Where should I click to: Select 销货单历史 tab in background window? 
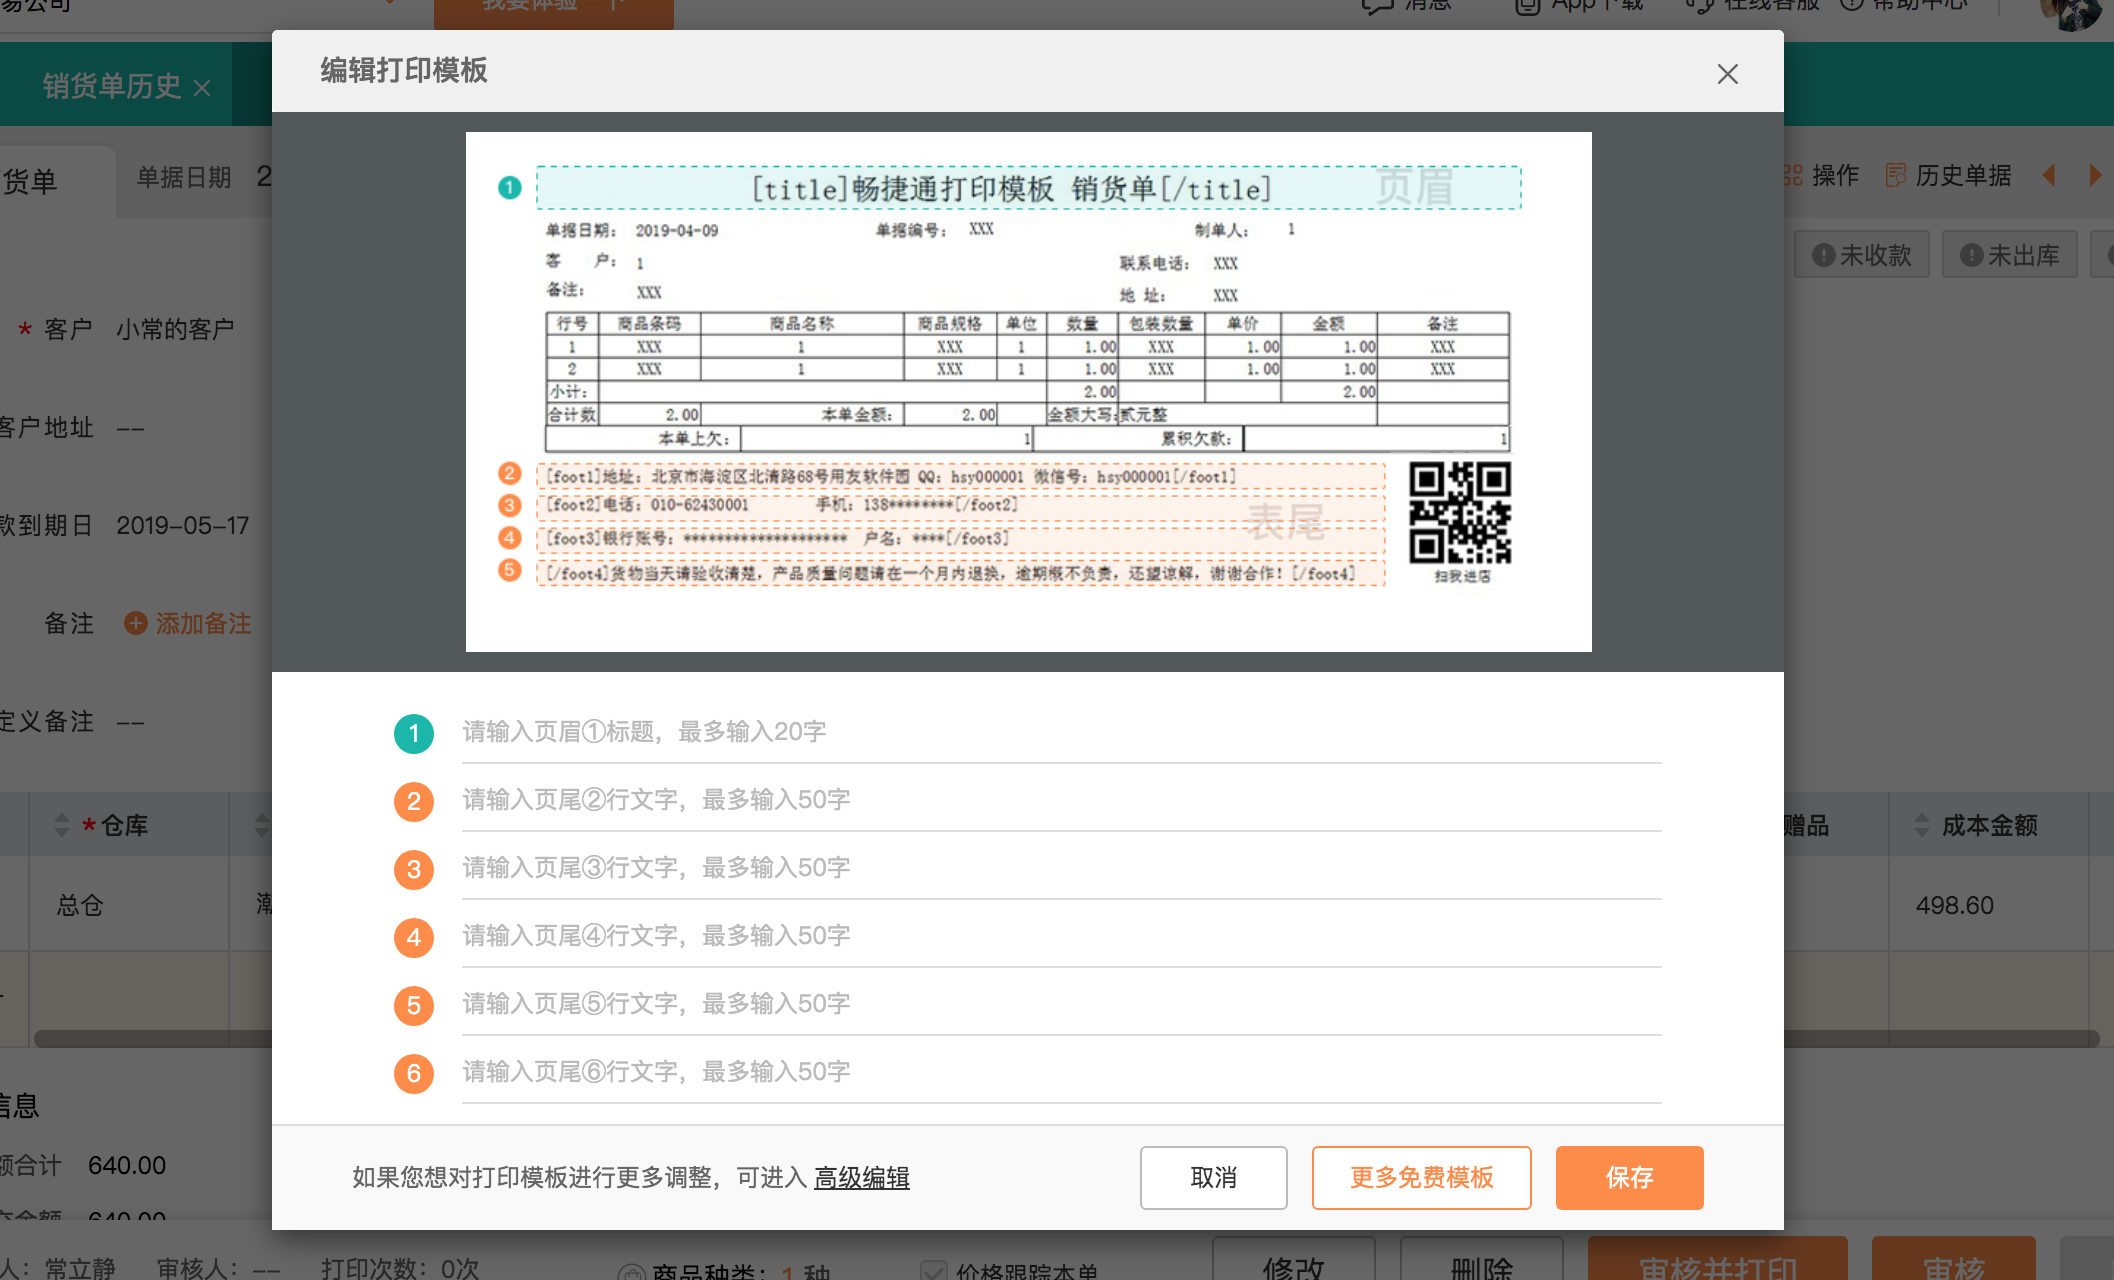113,86
